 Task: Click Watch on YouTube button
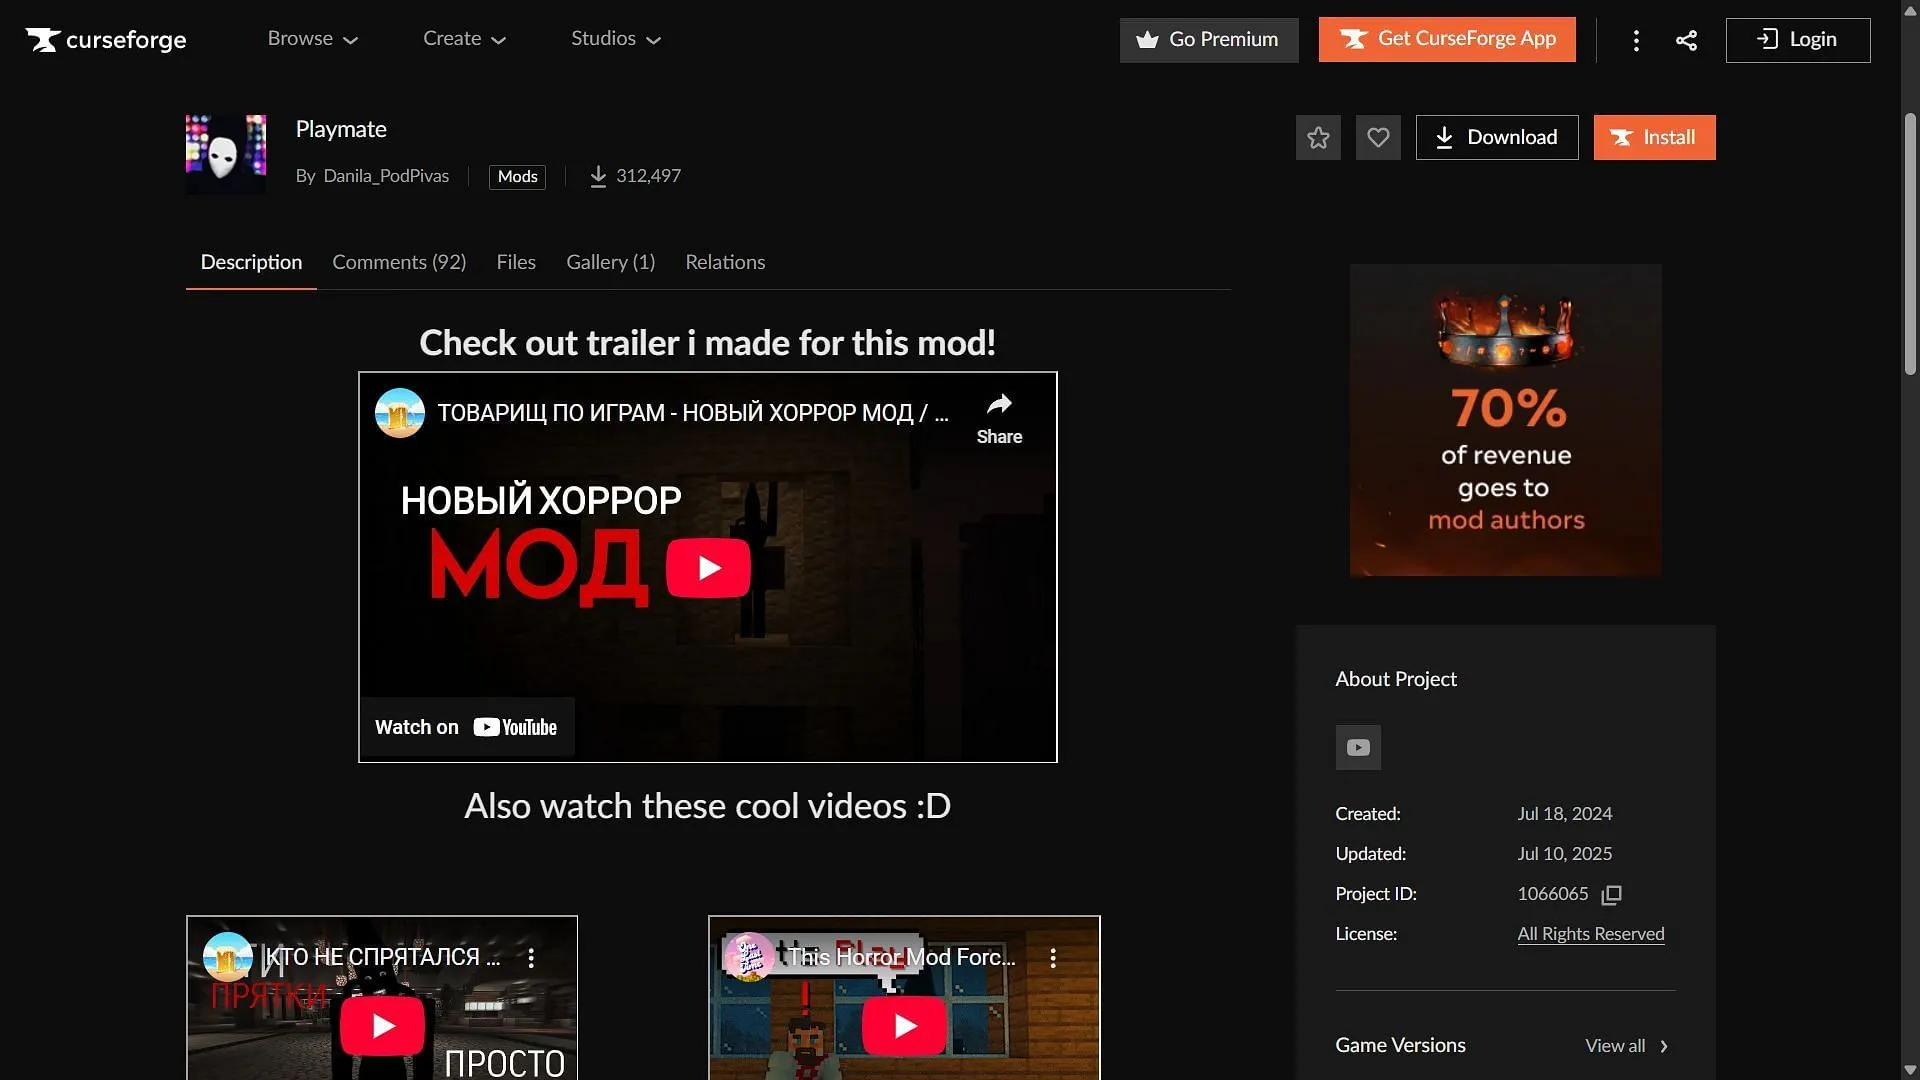[x=467, y=727]
